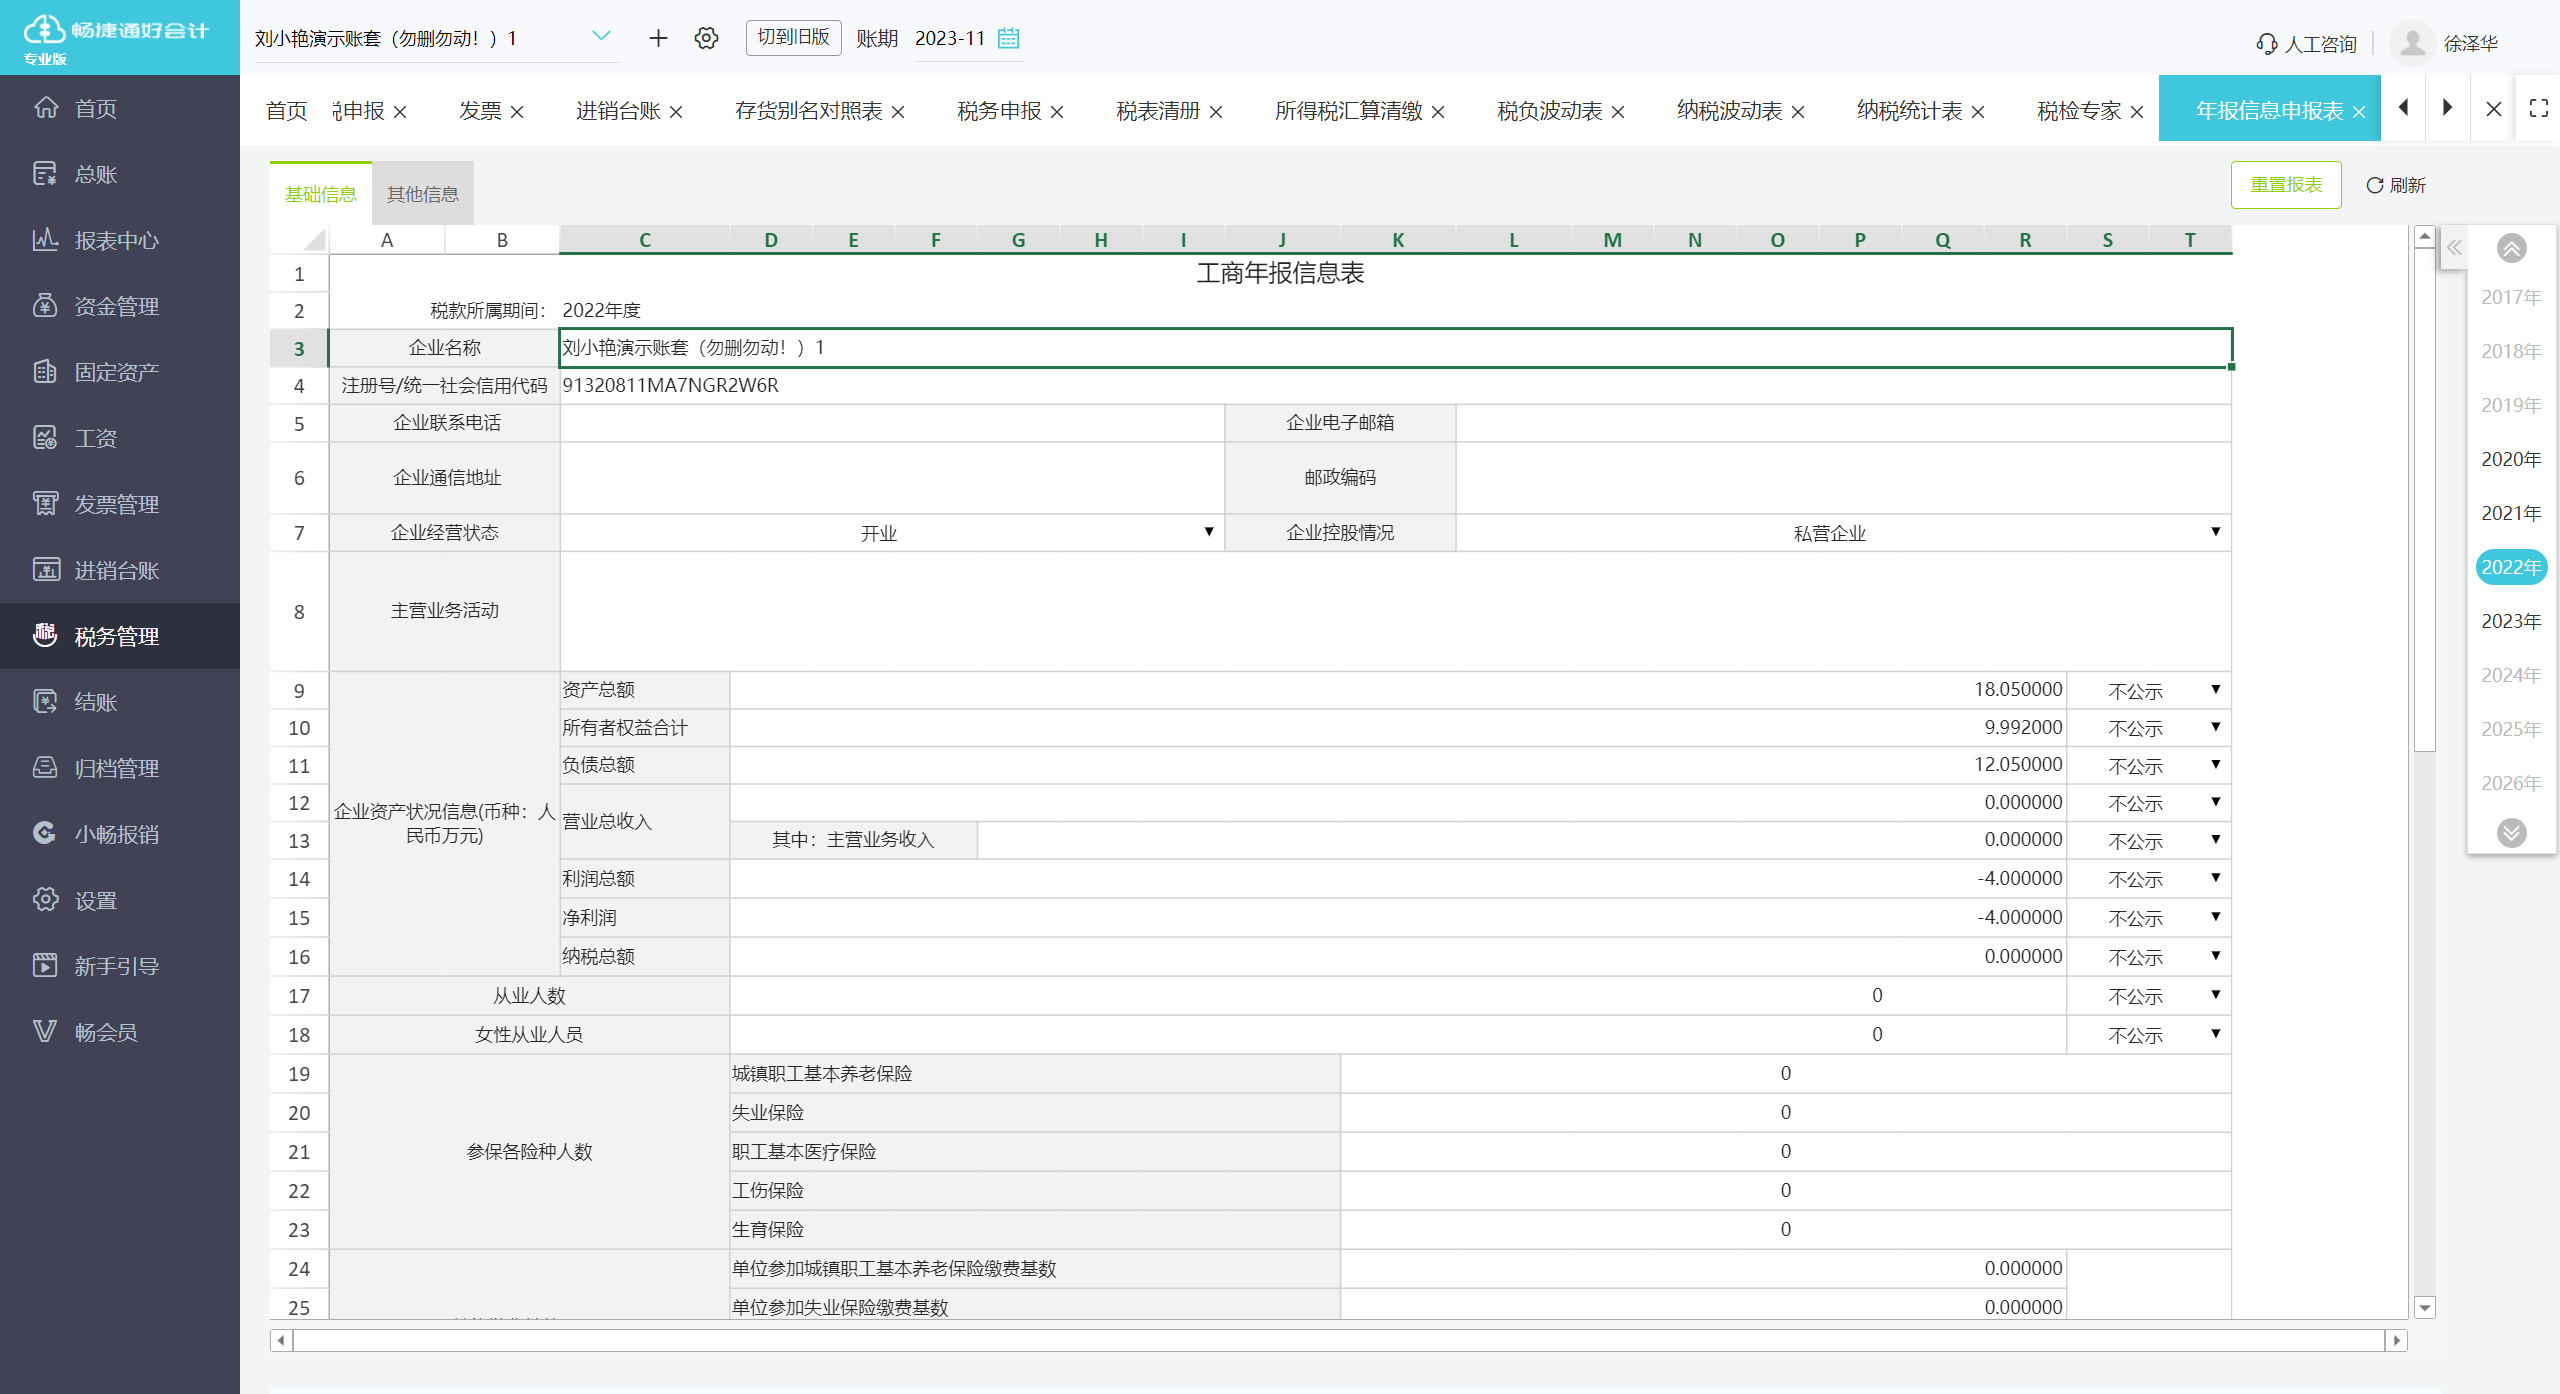
Task: Select 2023年 year tab on right panel
Action: pos(2510,618)
